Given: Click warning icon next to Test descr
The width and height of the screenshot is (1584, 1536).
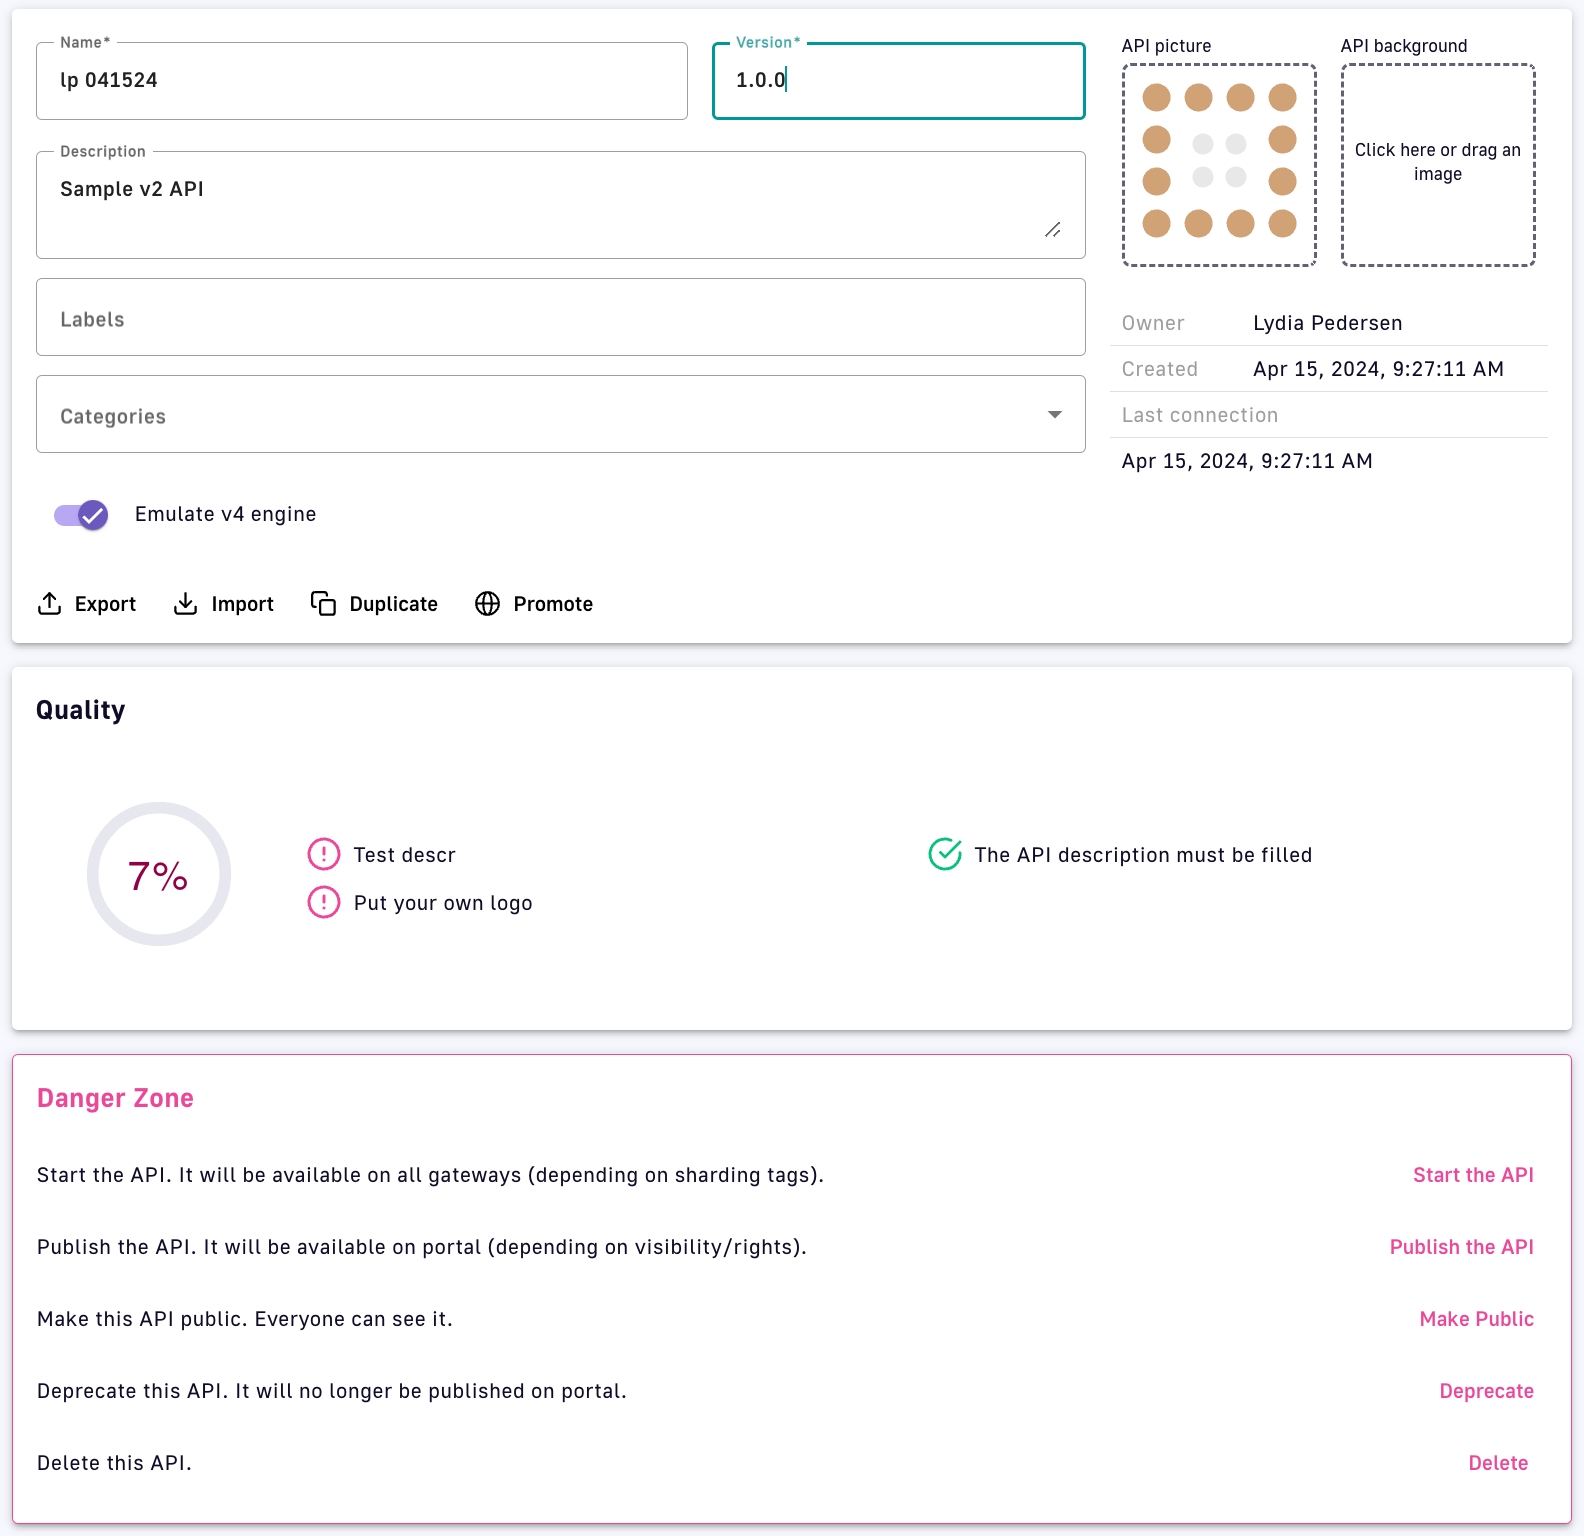Looking at the screenshot, I should point(323,854).
